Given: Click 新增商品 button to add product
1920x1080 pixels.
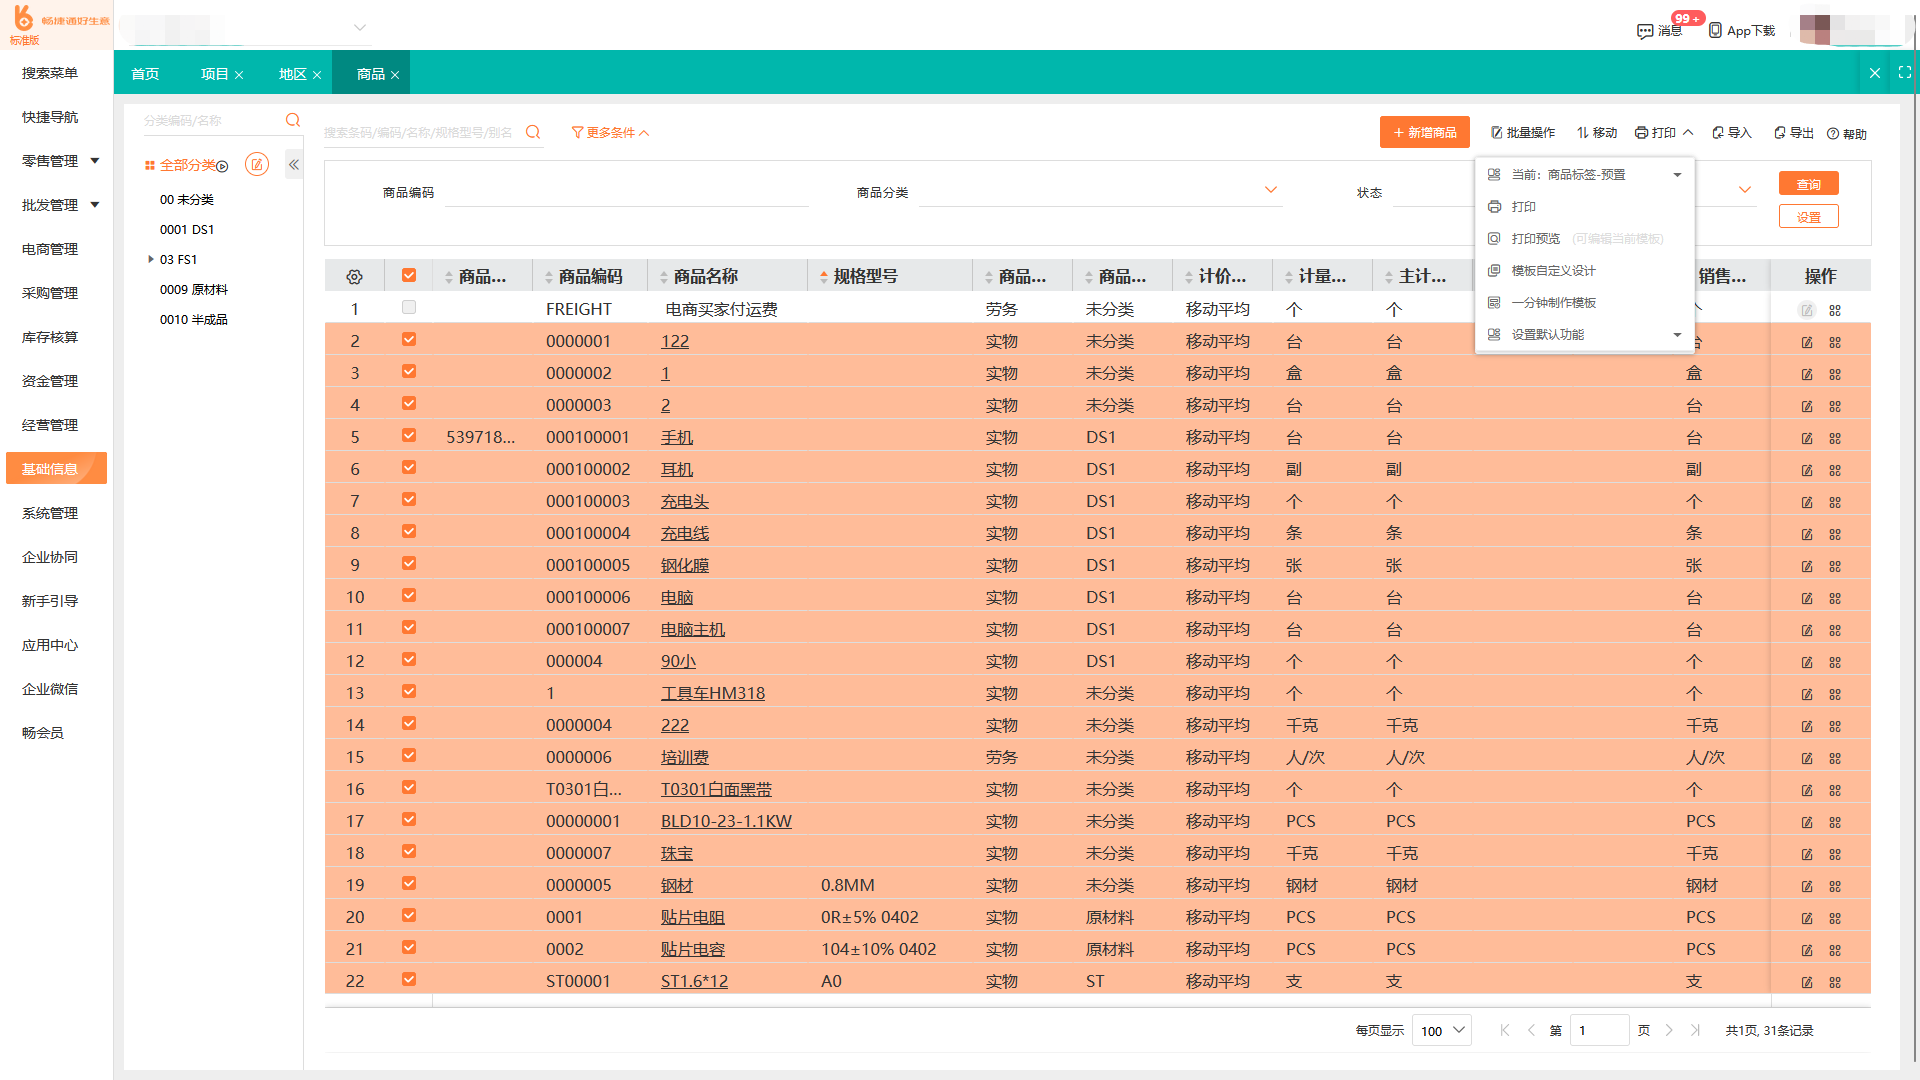Looking at the screenshot, I should pos(1425,131).
